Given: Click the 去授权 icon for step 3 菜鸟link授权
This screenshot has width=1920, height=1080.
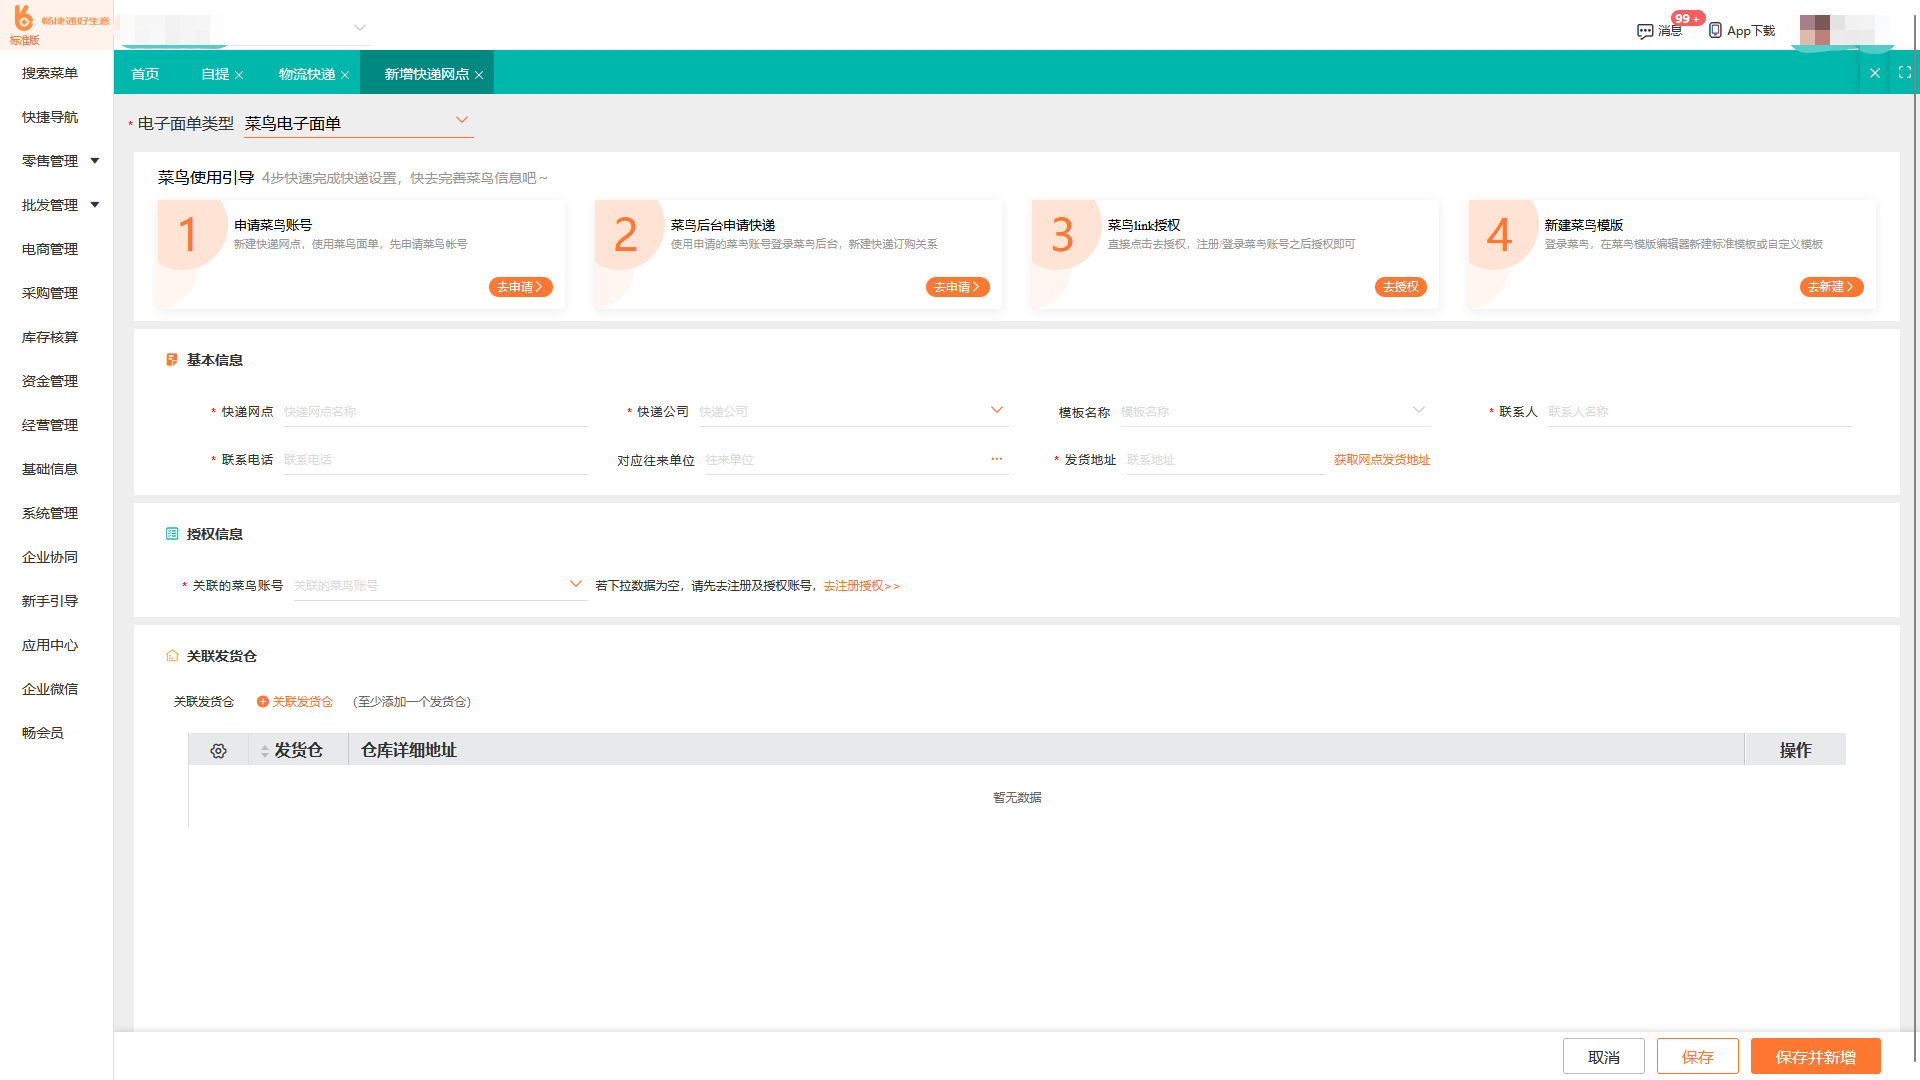Looking at the screenshot, I should pos(1400,286).
